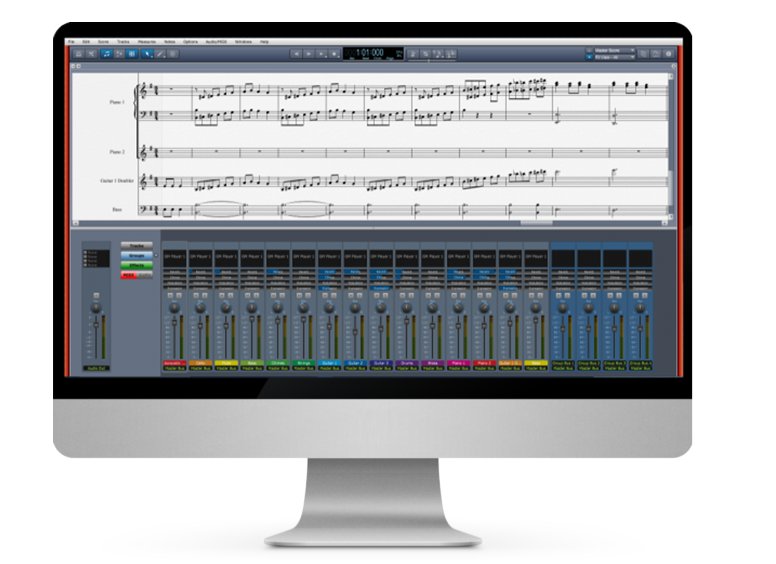Turn the pan knob on the Cello channel
Screen dimensions: 776x564
200,309
